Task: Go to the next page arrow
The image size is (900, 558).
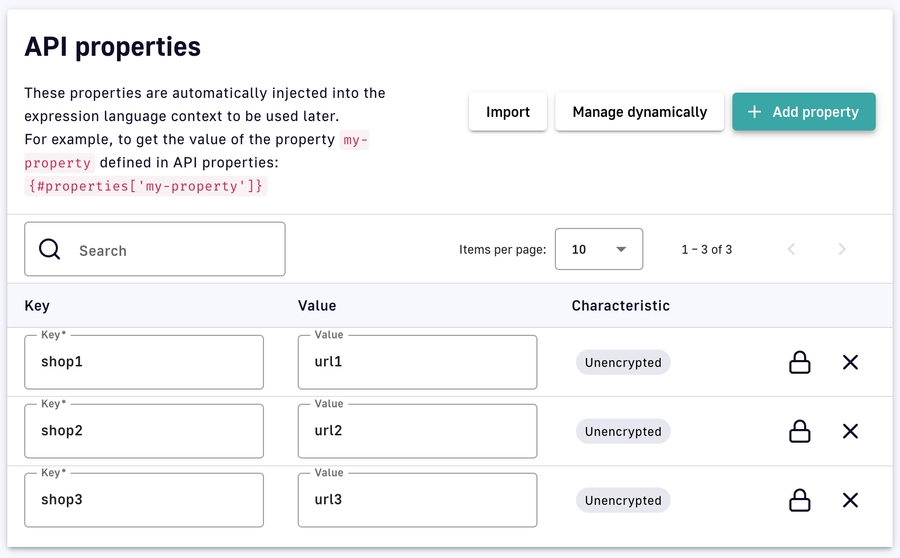Action: [841, 249]
